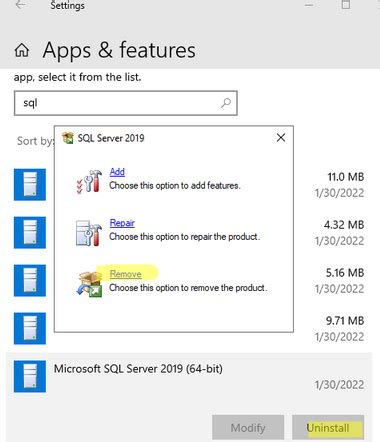Minimize the Settings window
380x442 pixels.
point(309,5)
